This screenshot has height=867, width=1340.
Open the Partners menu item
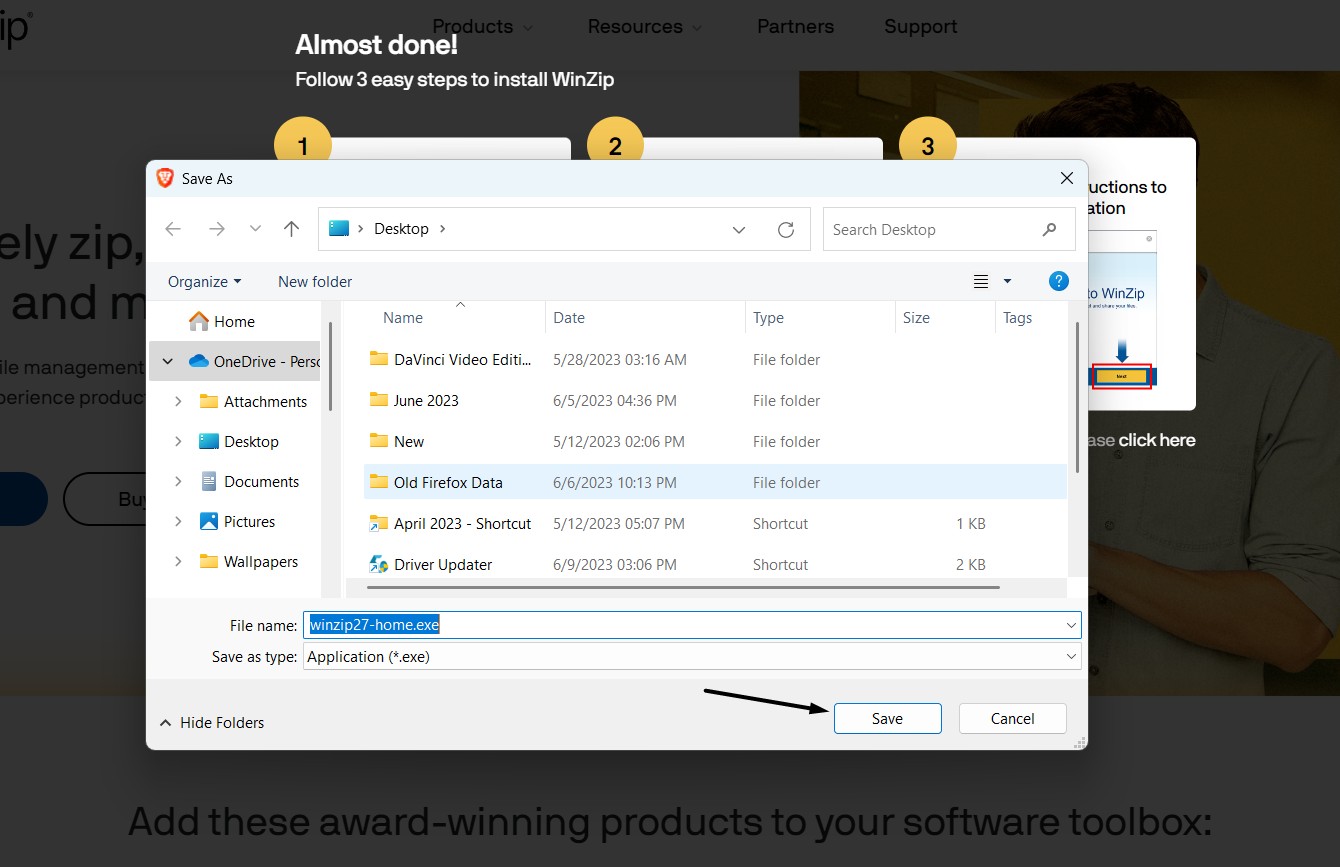coord(795,27)
